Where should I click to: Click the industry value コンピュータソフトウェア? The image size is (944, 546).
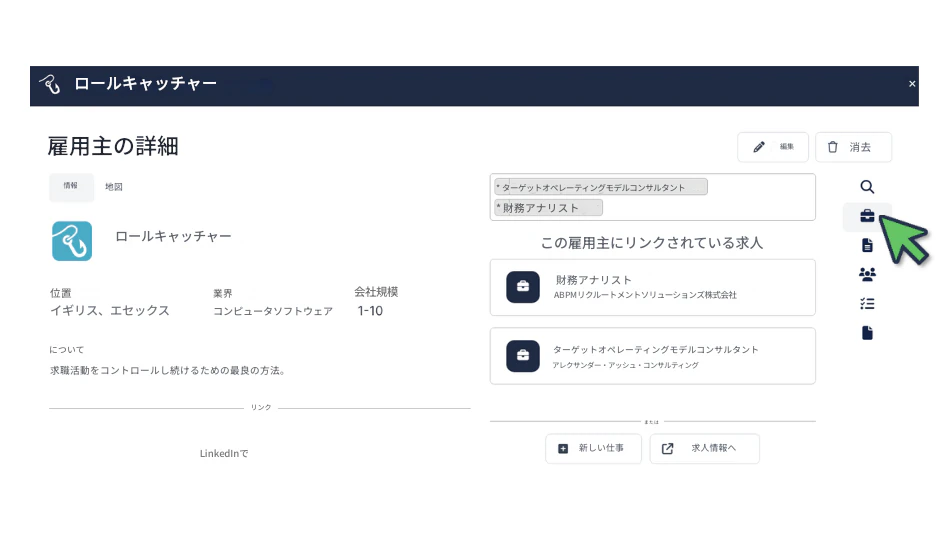[x=273, y=311]
